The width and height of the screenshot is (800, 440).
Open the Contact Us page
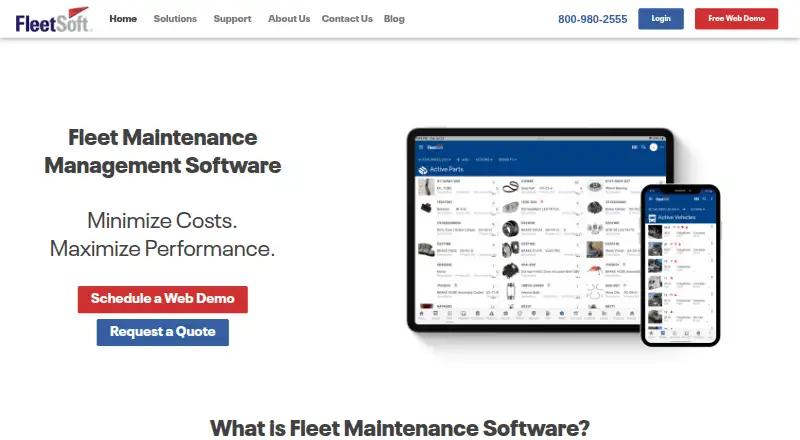[347, 19]
